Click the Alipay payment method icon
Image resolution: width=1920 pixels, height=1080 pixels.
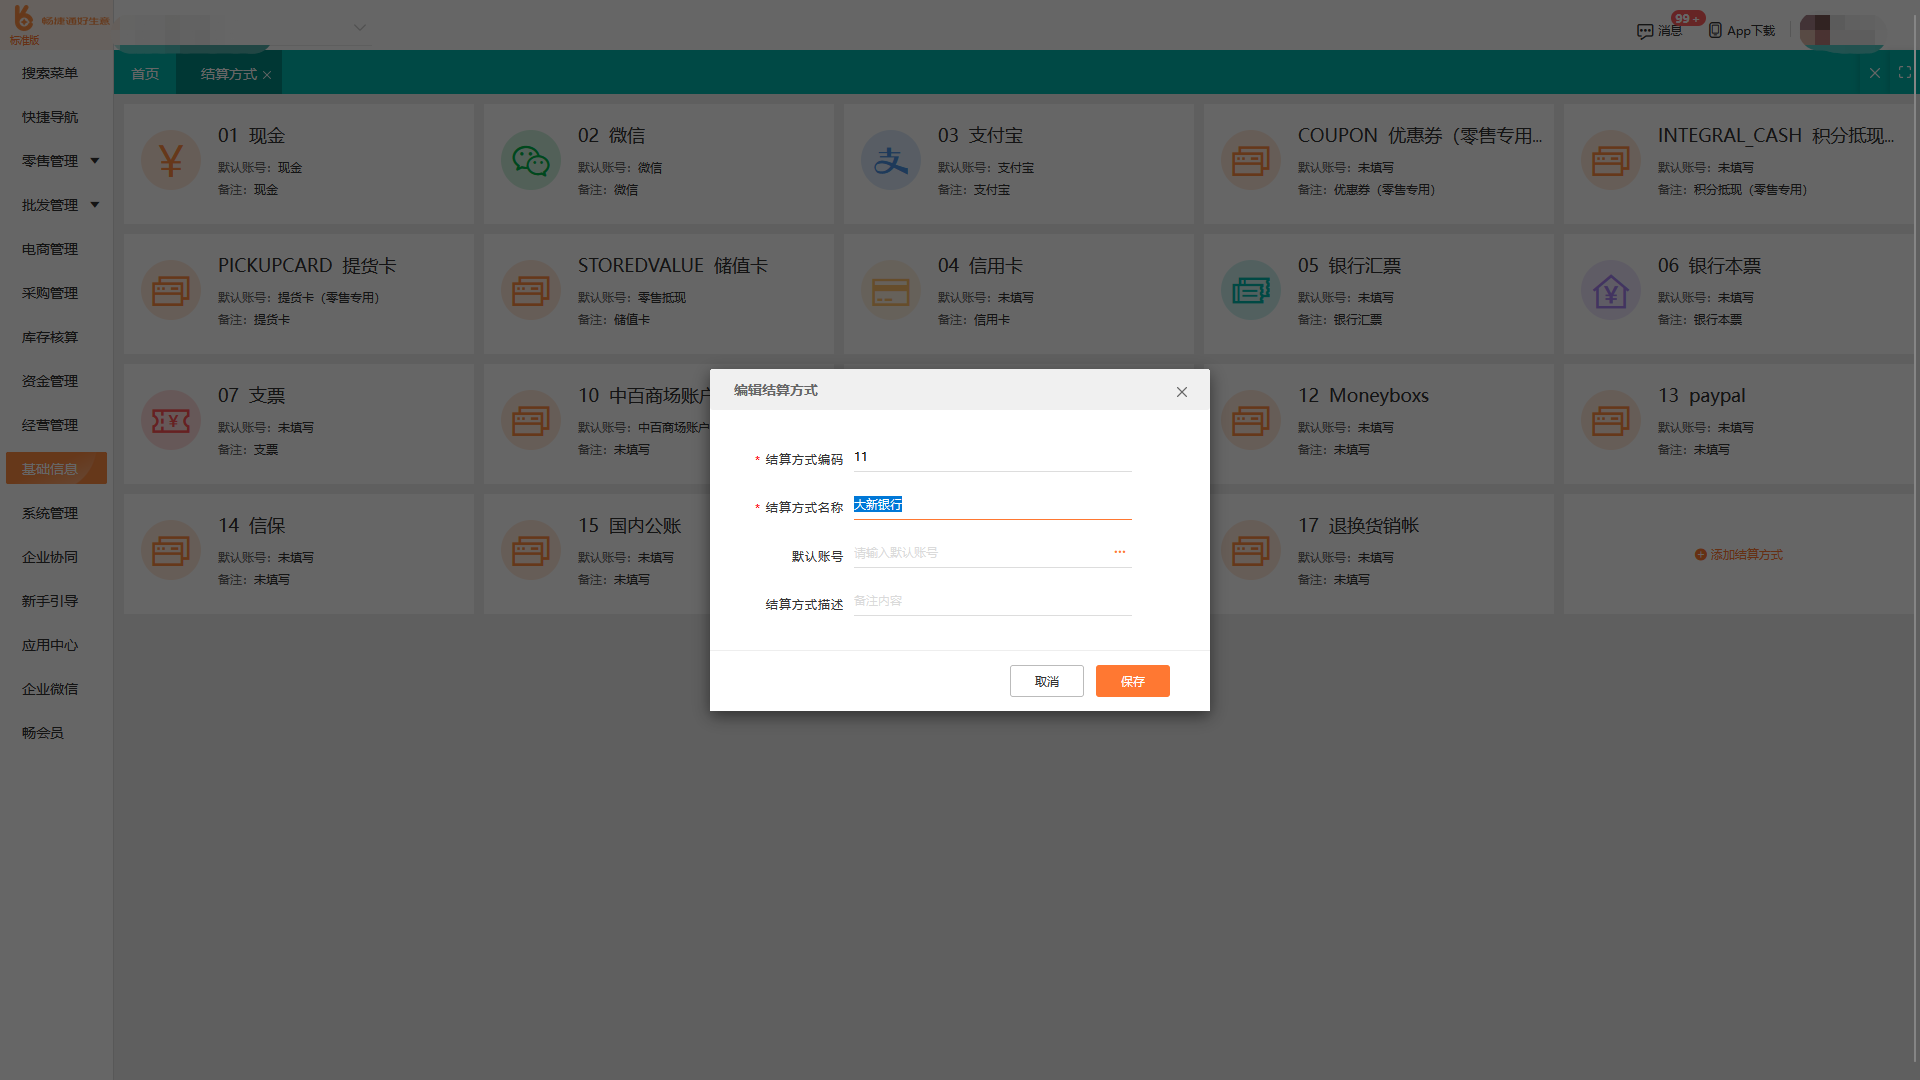click(x=890, y=160)
